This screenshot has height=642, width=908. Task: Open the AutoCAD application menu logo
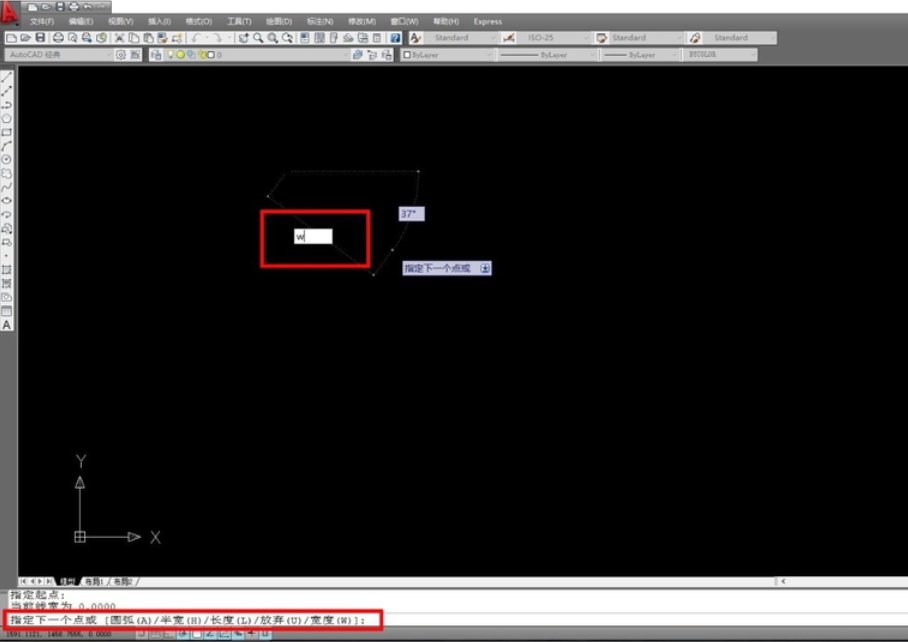10,12
